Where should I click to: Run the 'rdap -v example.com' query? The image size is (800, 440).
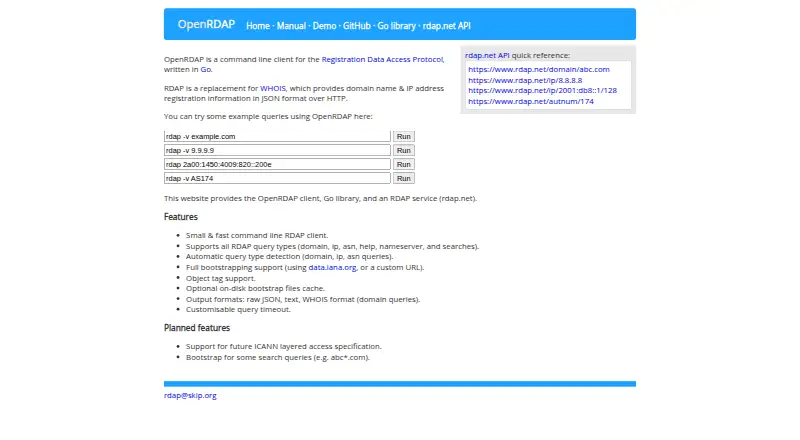click(x=404, y=136)
